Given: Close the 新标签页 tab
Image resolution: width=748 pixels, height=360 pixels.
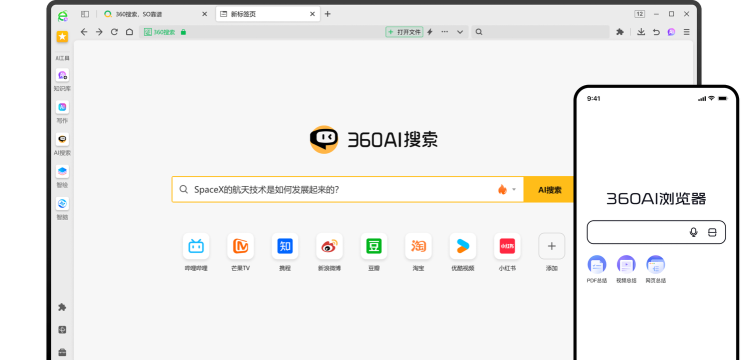Looking at the screenshot, I should [312, 14].
